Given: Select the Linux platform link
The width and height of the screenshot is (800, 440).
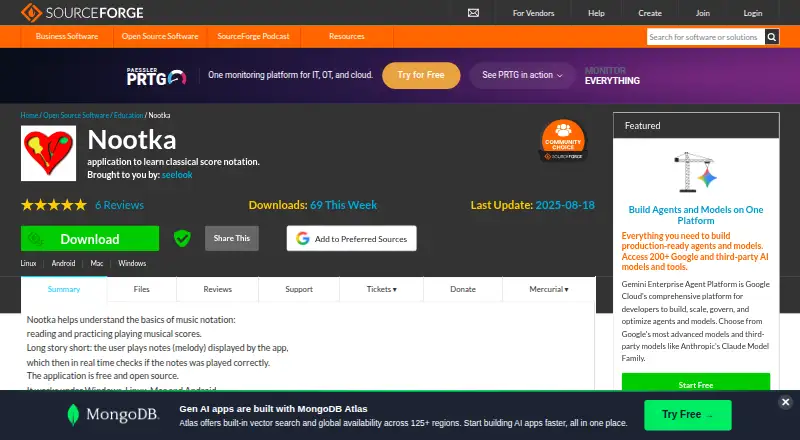Looking at the screenshot, I should [x=29, y=263].
